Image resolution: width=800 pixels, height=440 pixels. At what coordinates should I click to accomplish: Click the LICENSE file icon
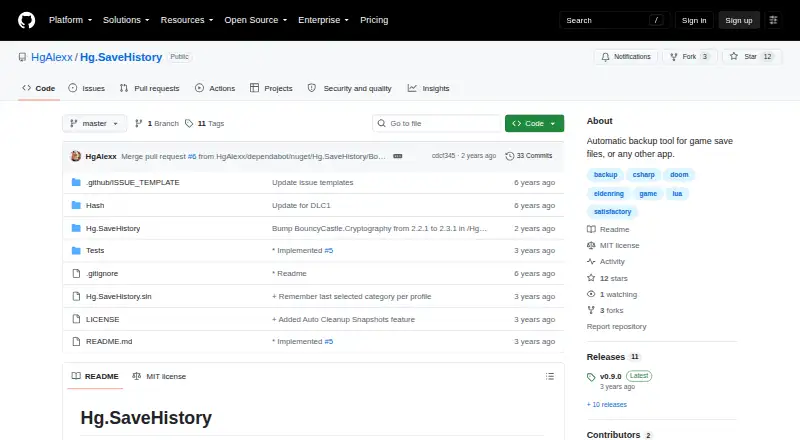coord(76,319)
